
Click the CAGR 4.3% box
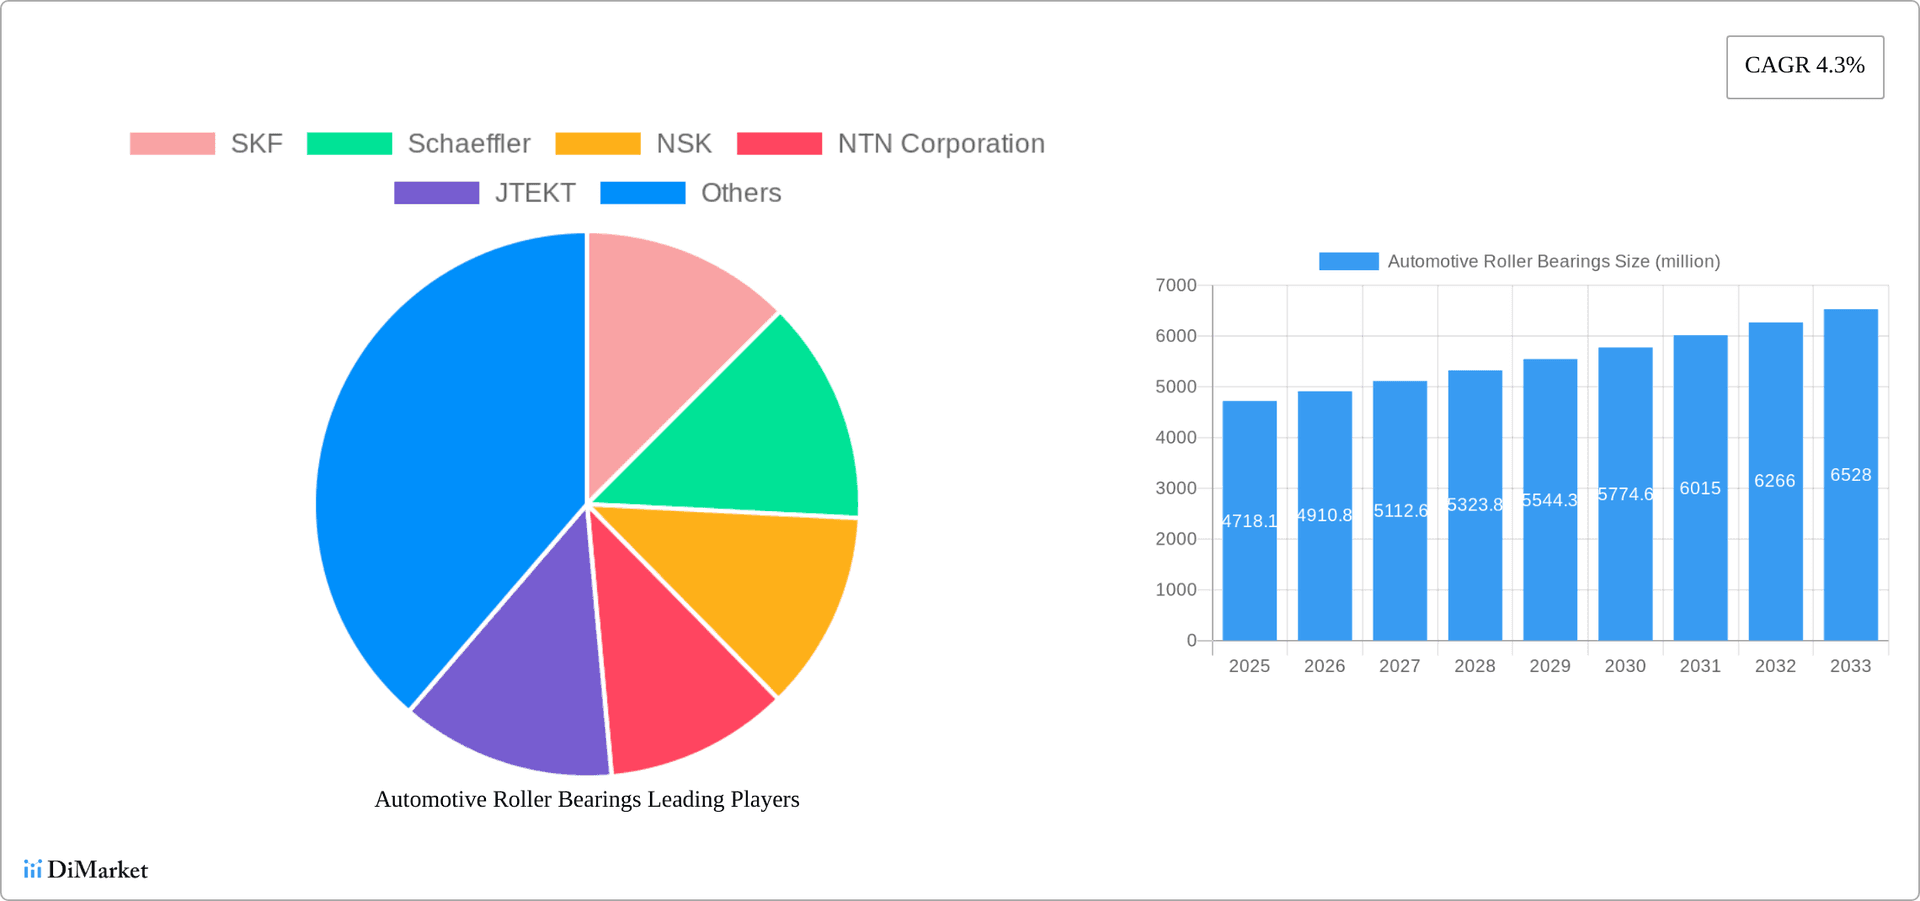click(x=1804, y=66)
